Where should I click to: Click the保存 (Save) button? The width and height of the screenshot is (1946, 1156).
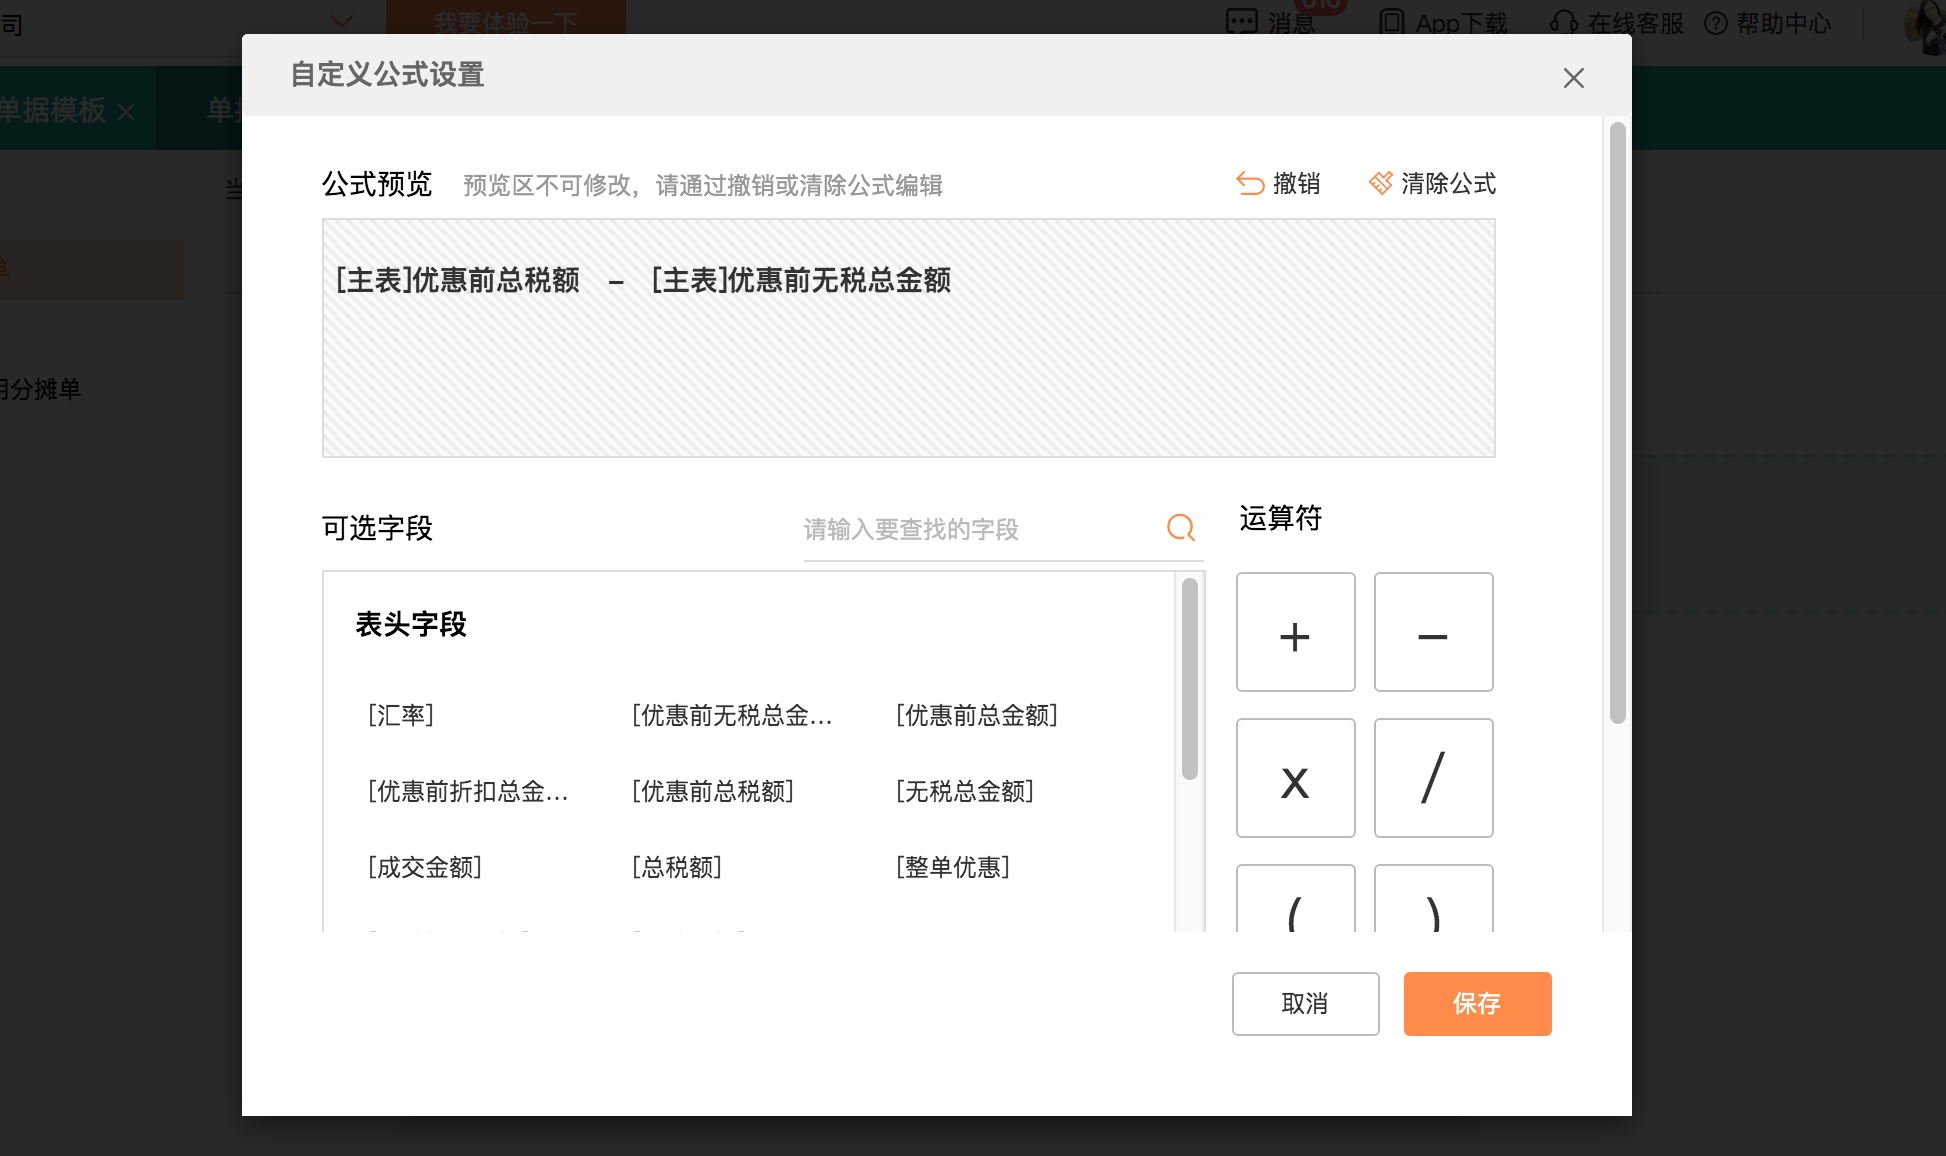[1477, 1002]
